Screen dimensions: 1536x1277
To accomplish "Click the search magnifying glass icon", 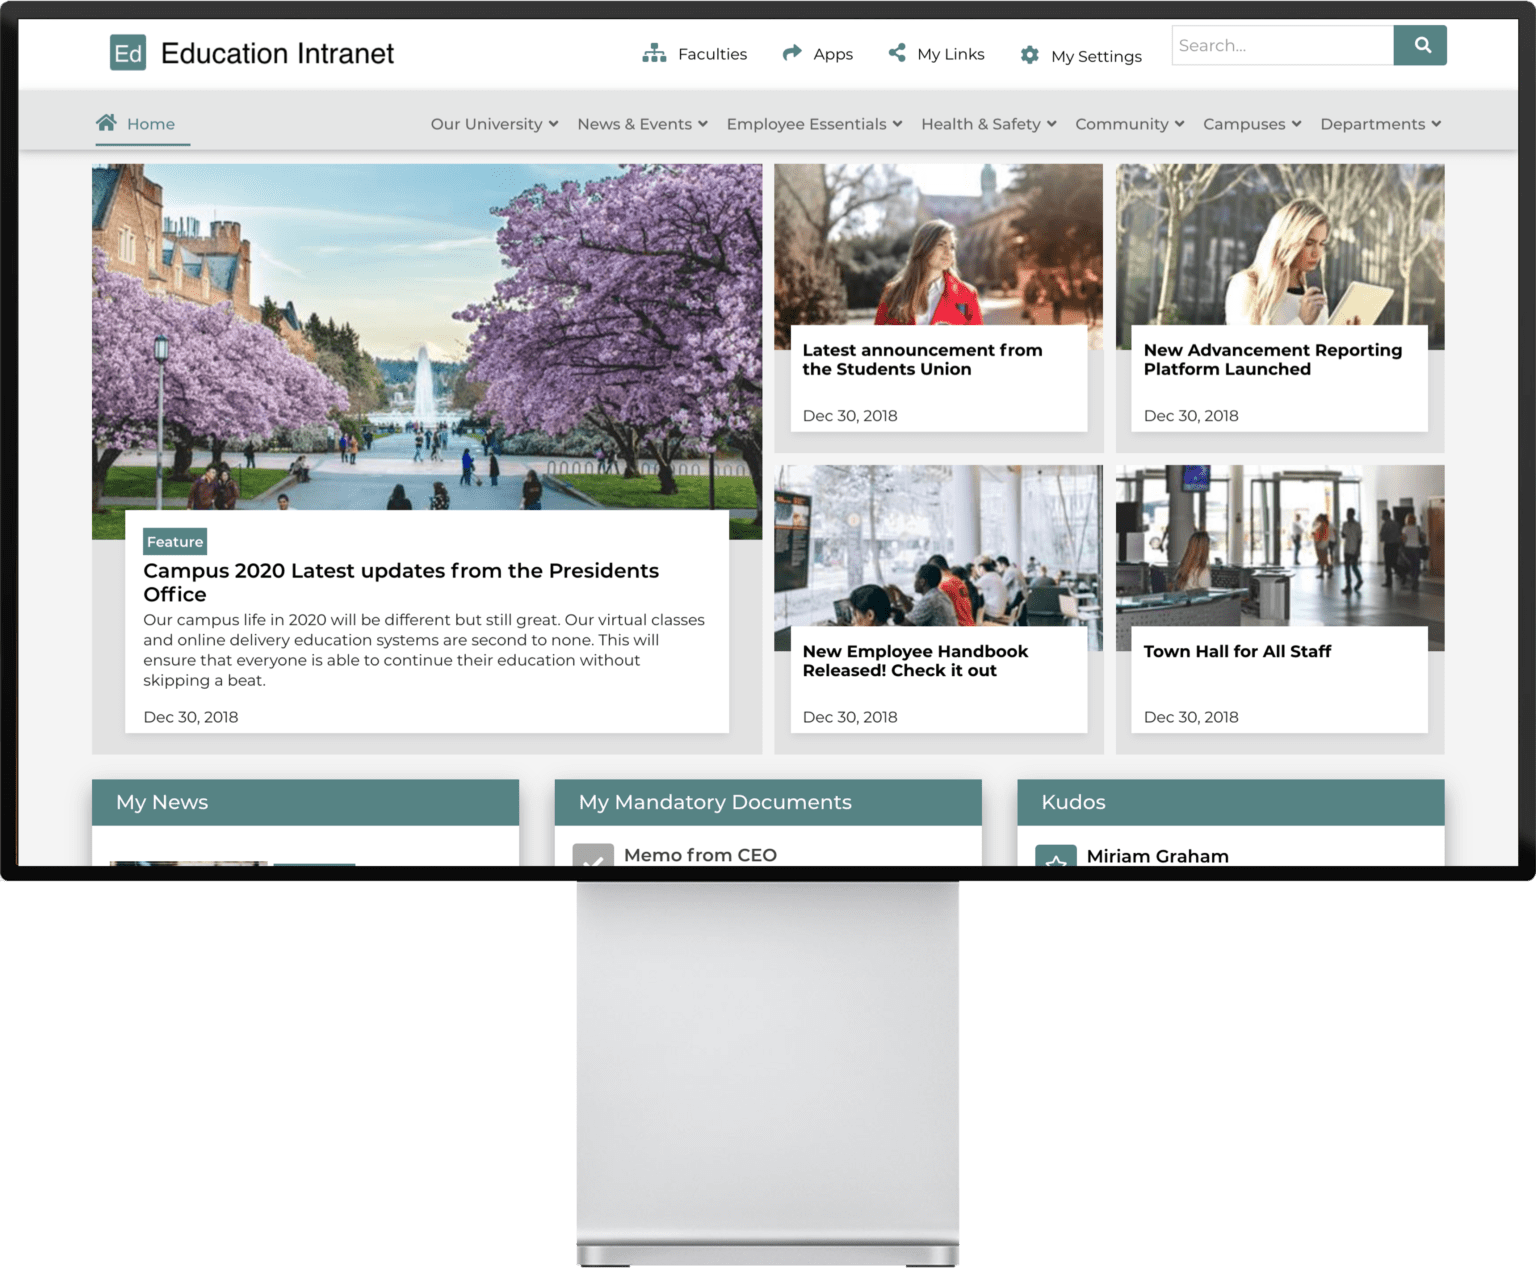I will click(1420, 45).
